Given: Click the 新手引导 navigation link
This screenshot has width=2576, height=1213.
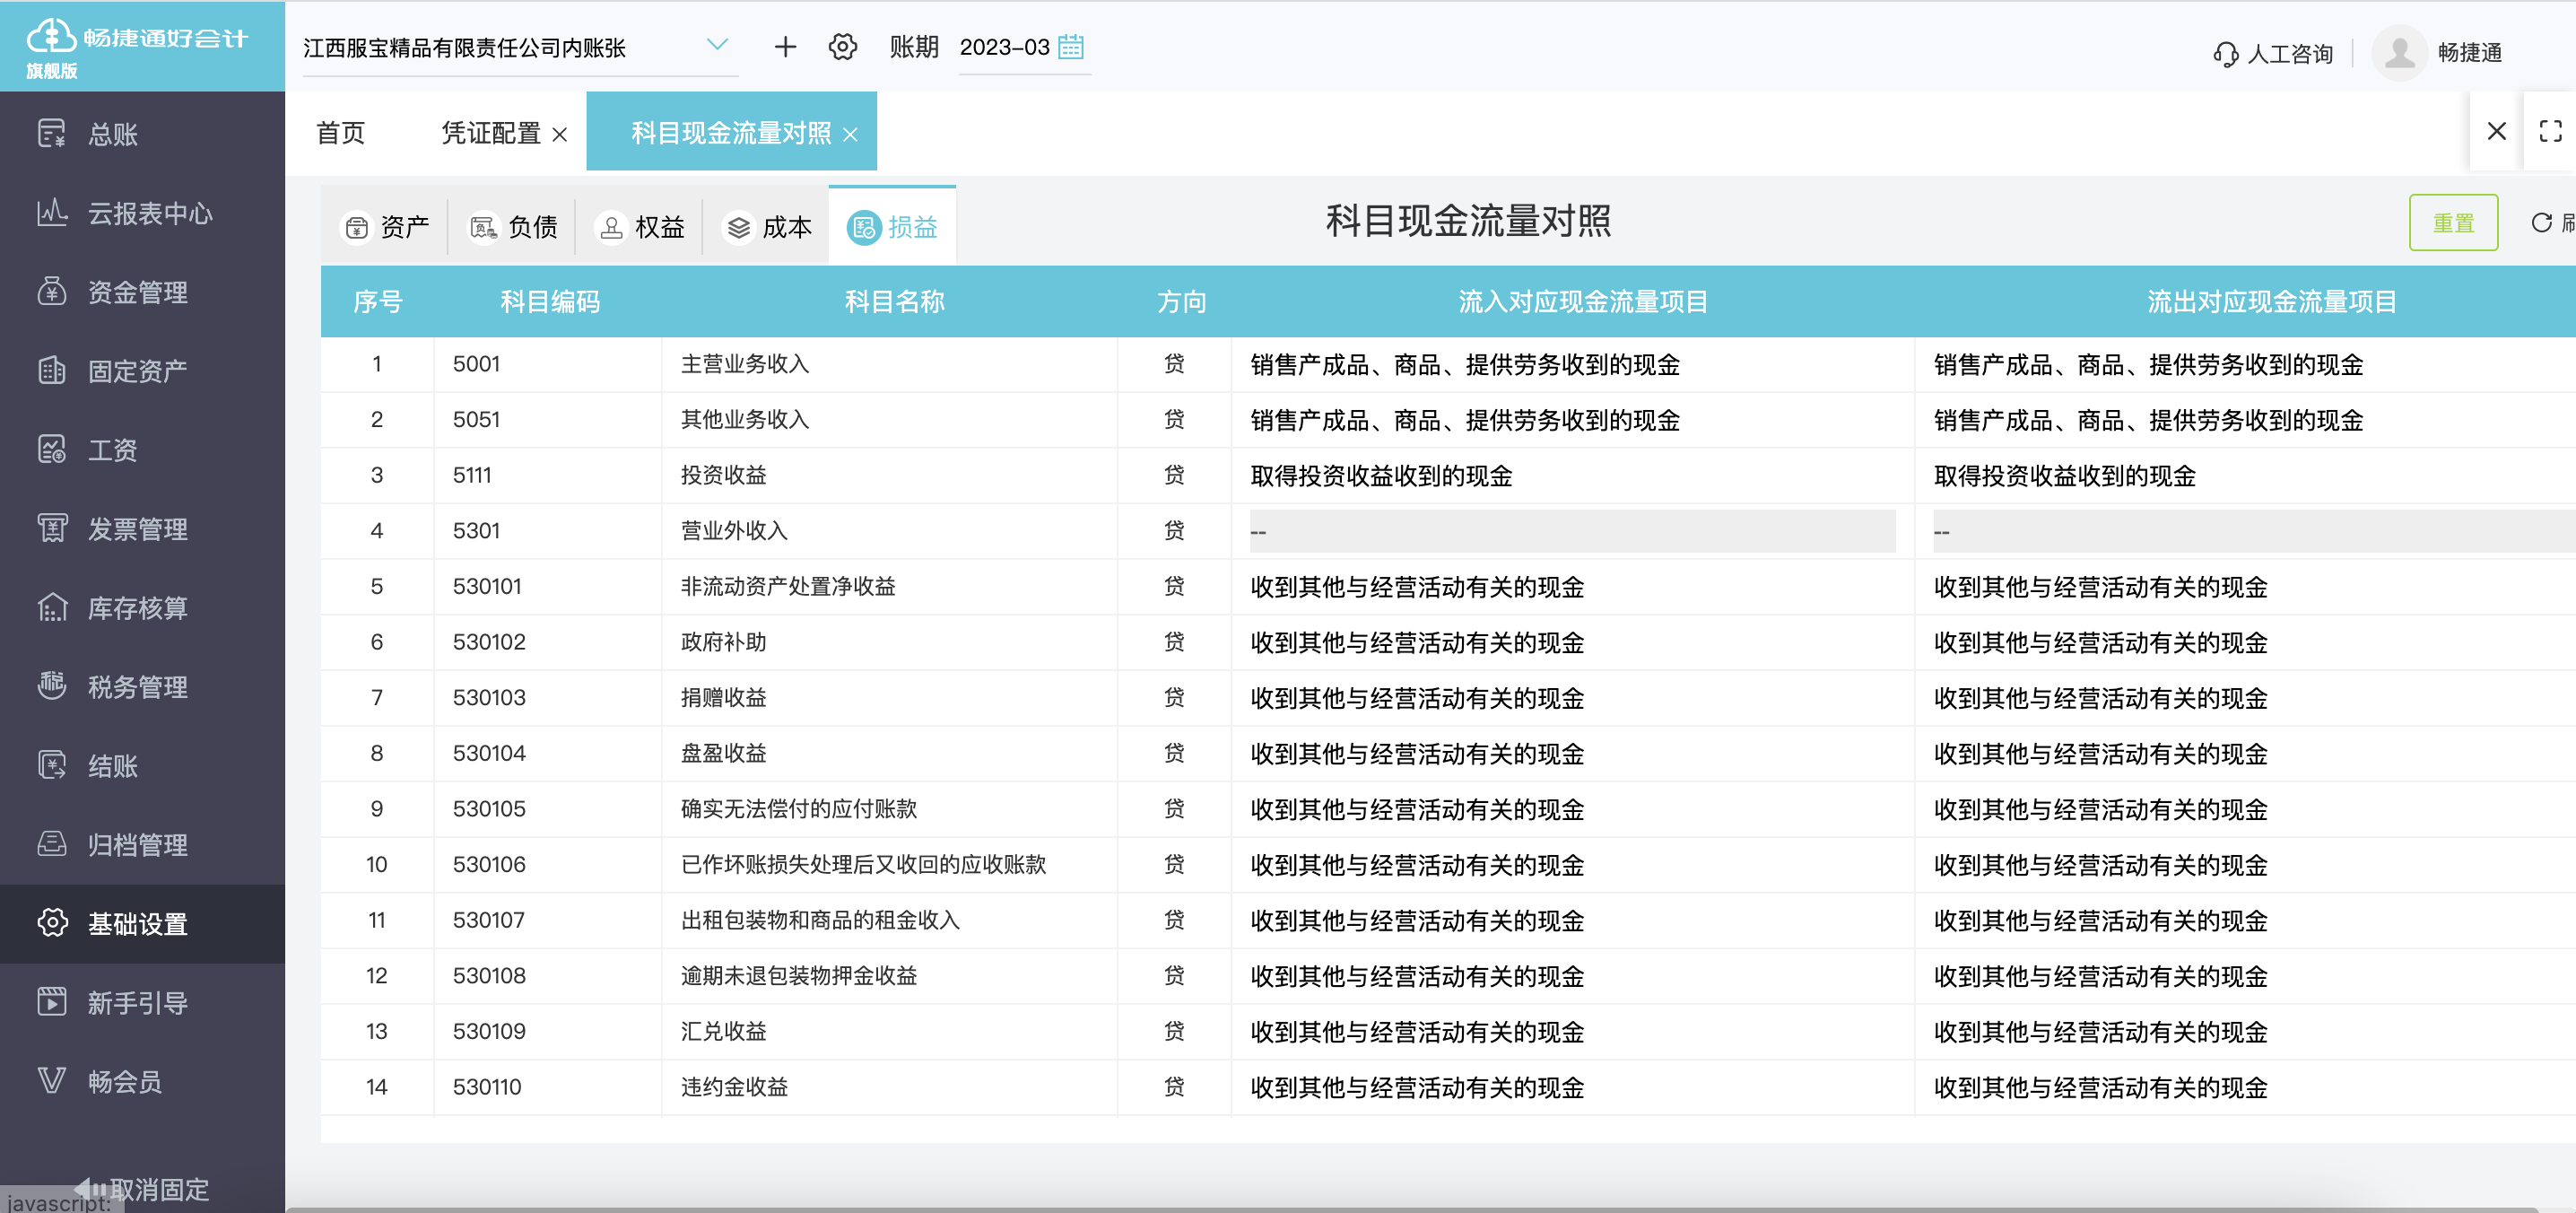Looking at the screenshot, I should pos(135,1001).
